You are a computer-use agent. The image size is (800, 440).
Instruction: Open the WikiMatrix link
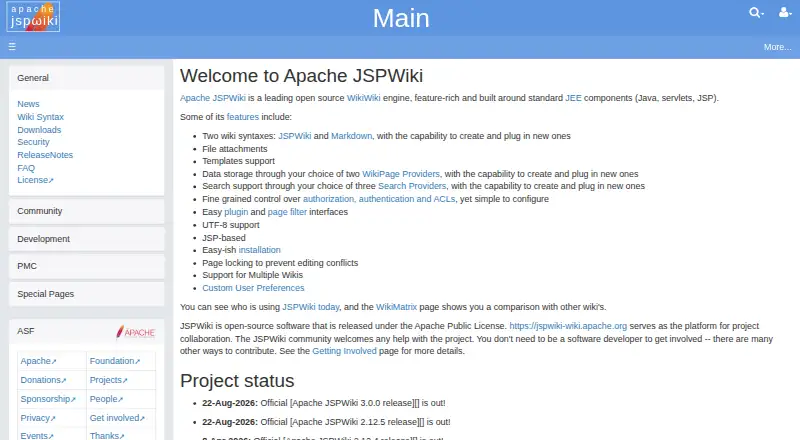[x=396, y=307]
